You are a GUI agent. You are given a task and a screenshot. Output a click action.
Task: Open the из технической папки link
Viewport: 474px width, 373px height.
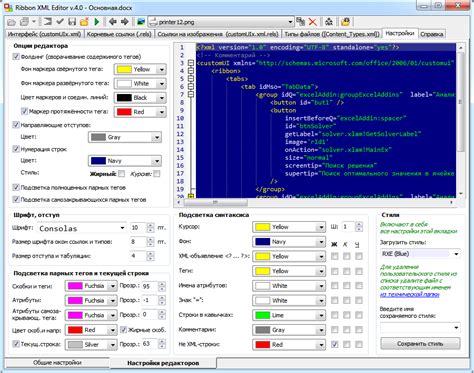pos(410,295)
